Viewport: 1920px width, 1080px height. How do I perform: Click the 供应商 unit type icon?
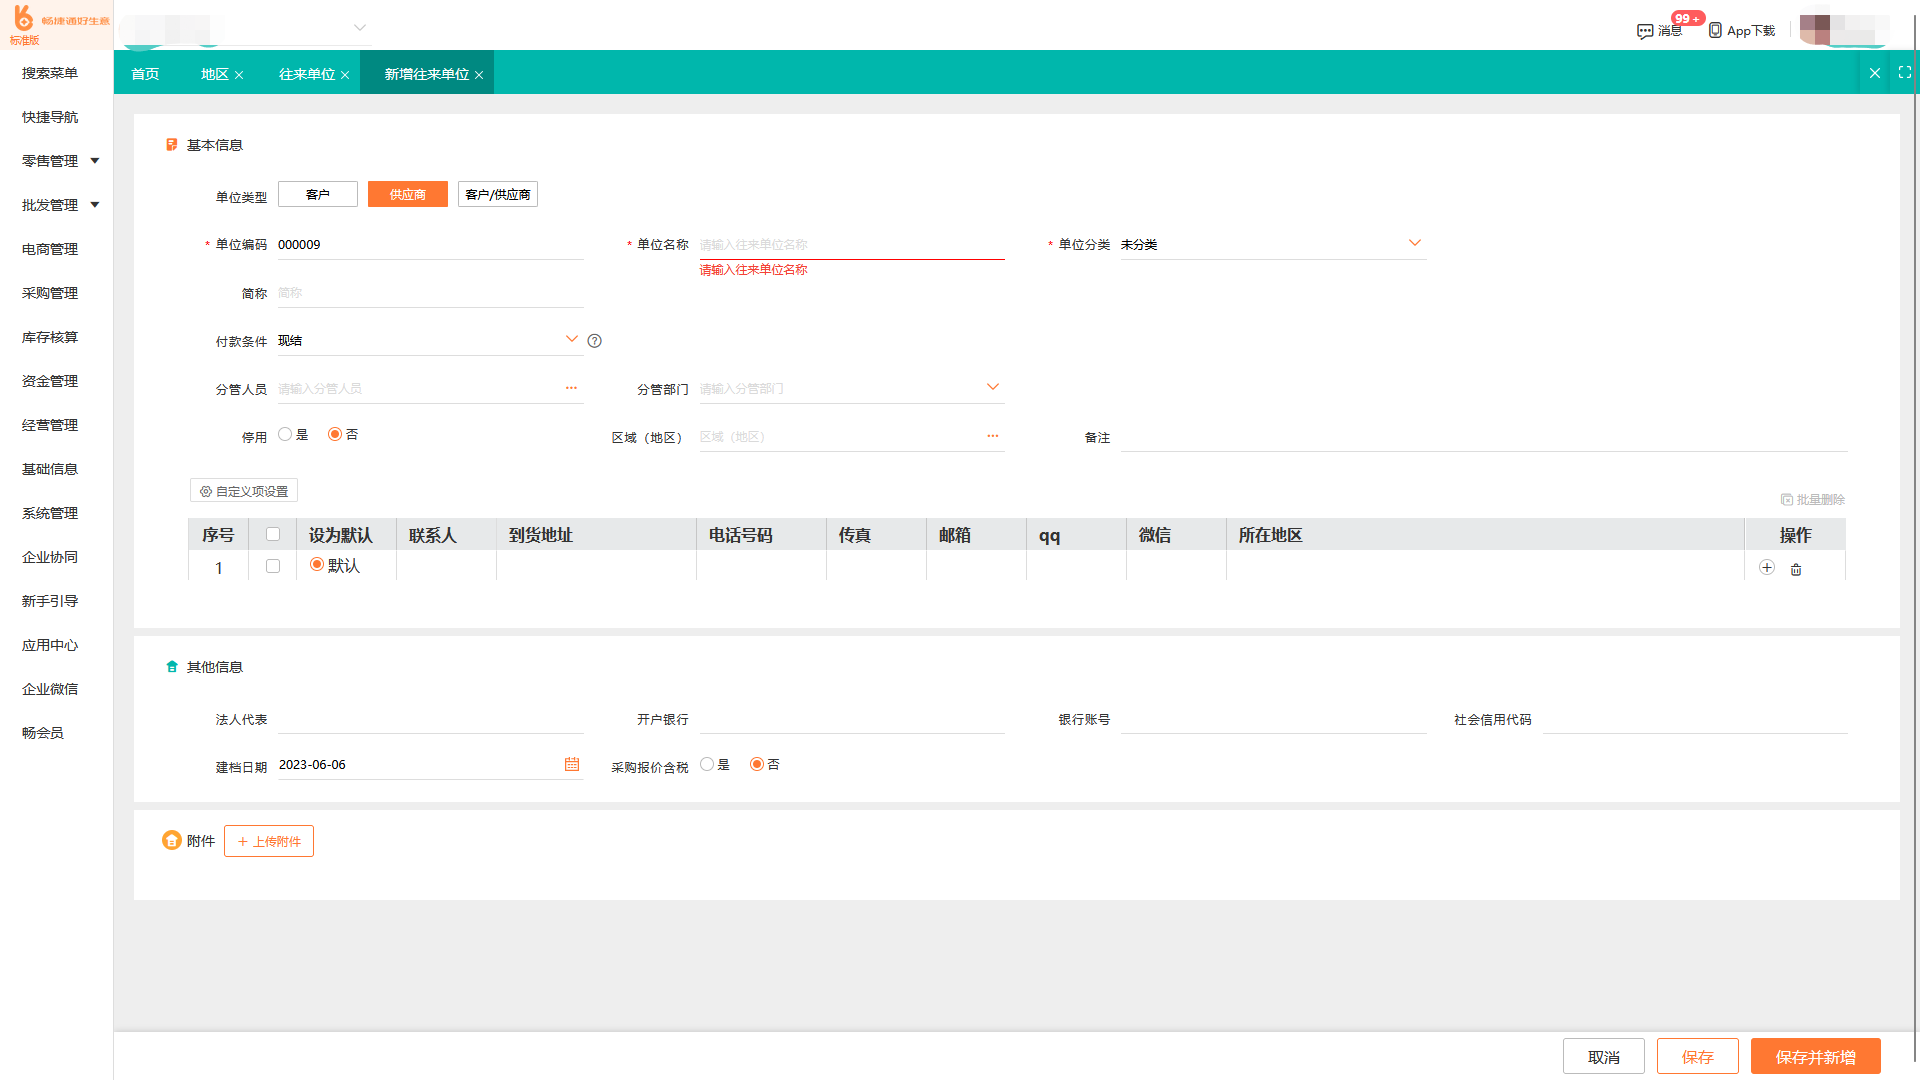(407, 194)
